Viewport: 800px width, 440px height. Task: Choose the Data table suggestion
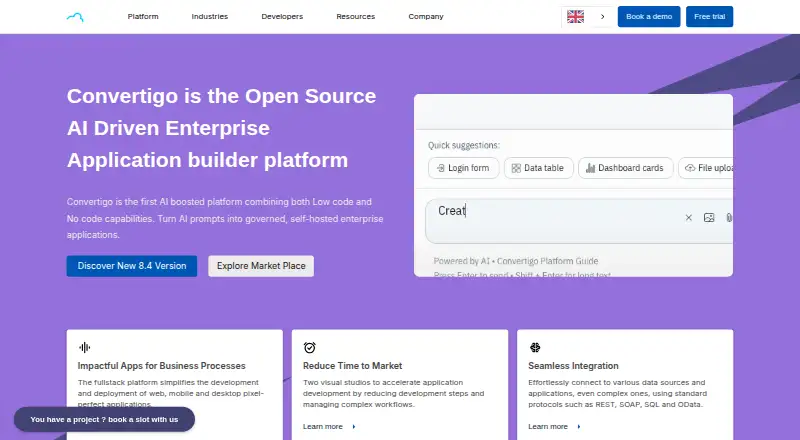[538, 168]
